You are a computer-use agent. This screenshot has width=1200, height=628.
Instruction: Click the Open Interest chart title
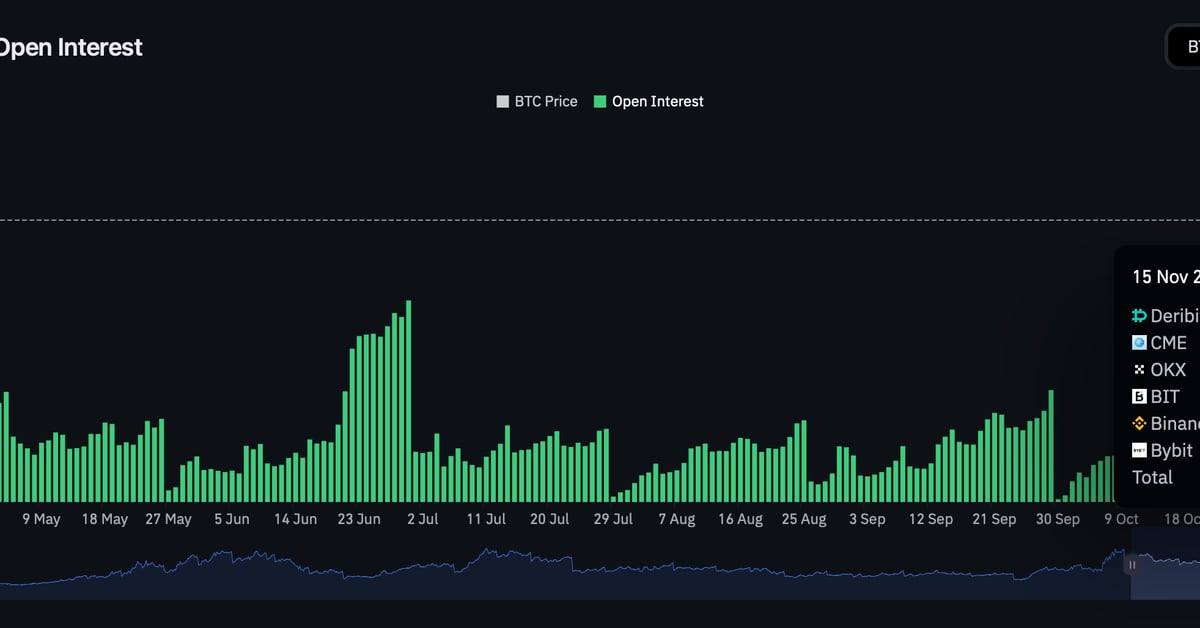click(x=70, y=47)
